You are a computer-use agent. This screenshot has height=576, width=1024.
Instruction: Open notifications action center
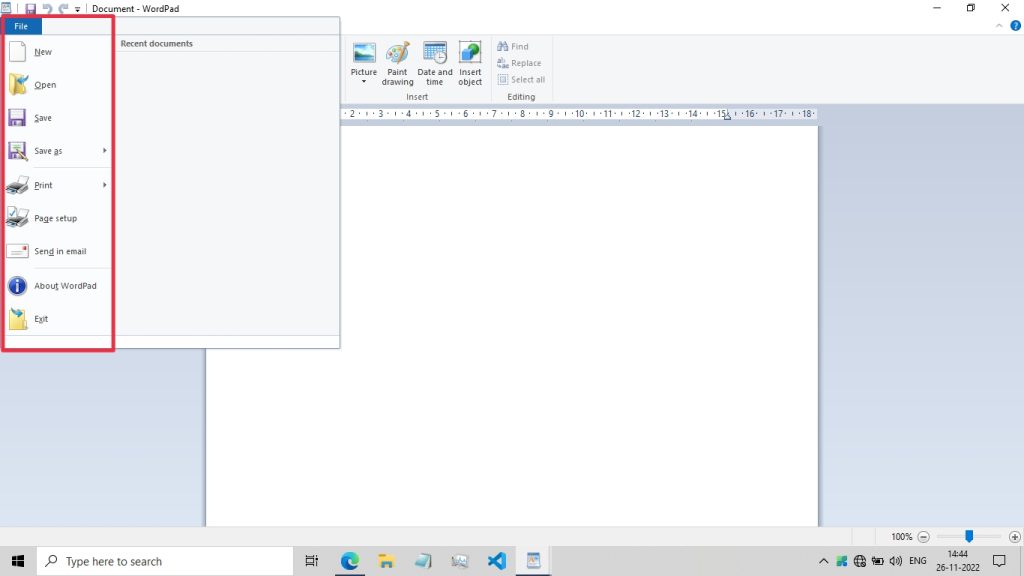coord(999,561)
